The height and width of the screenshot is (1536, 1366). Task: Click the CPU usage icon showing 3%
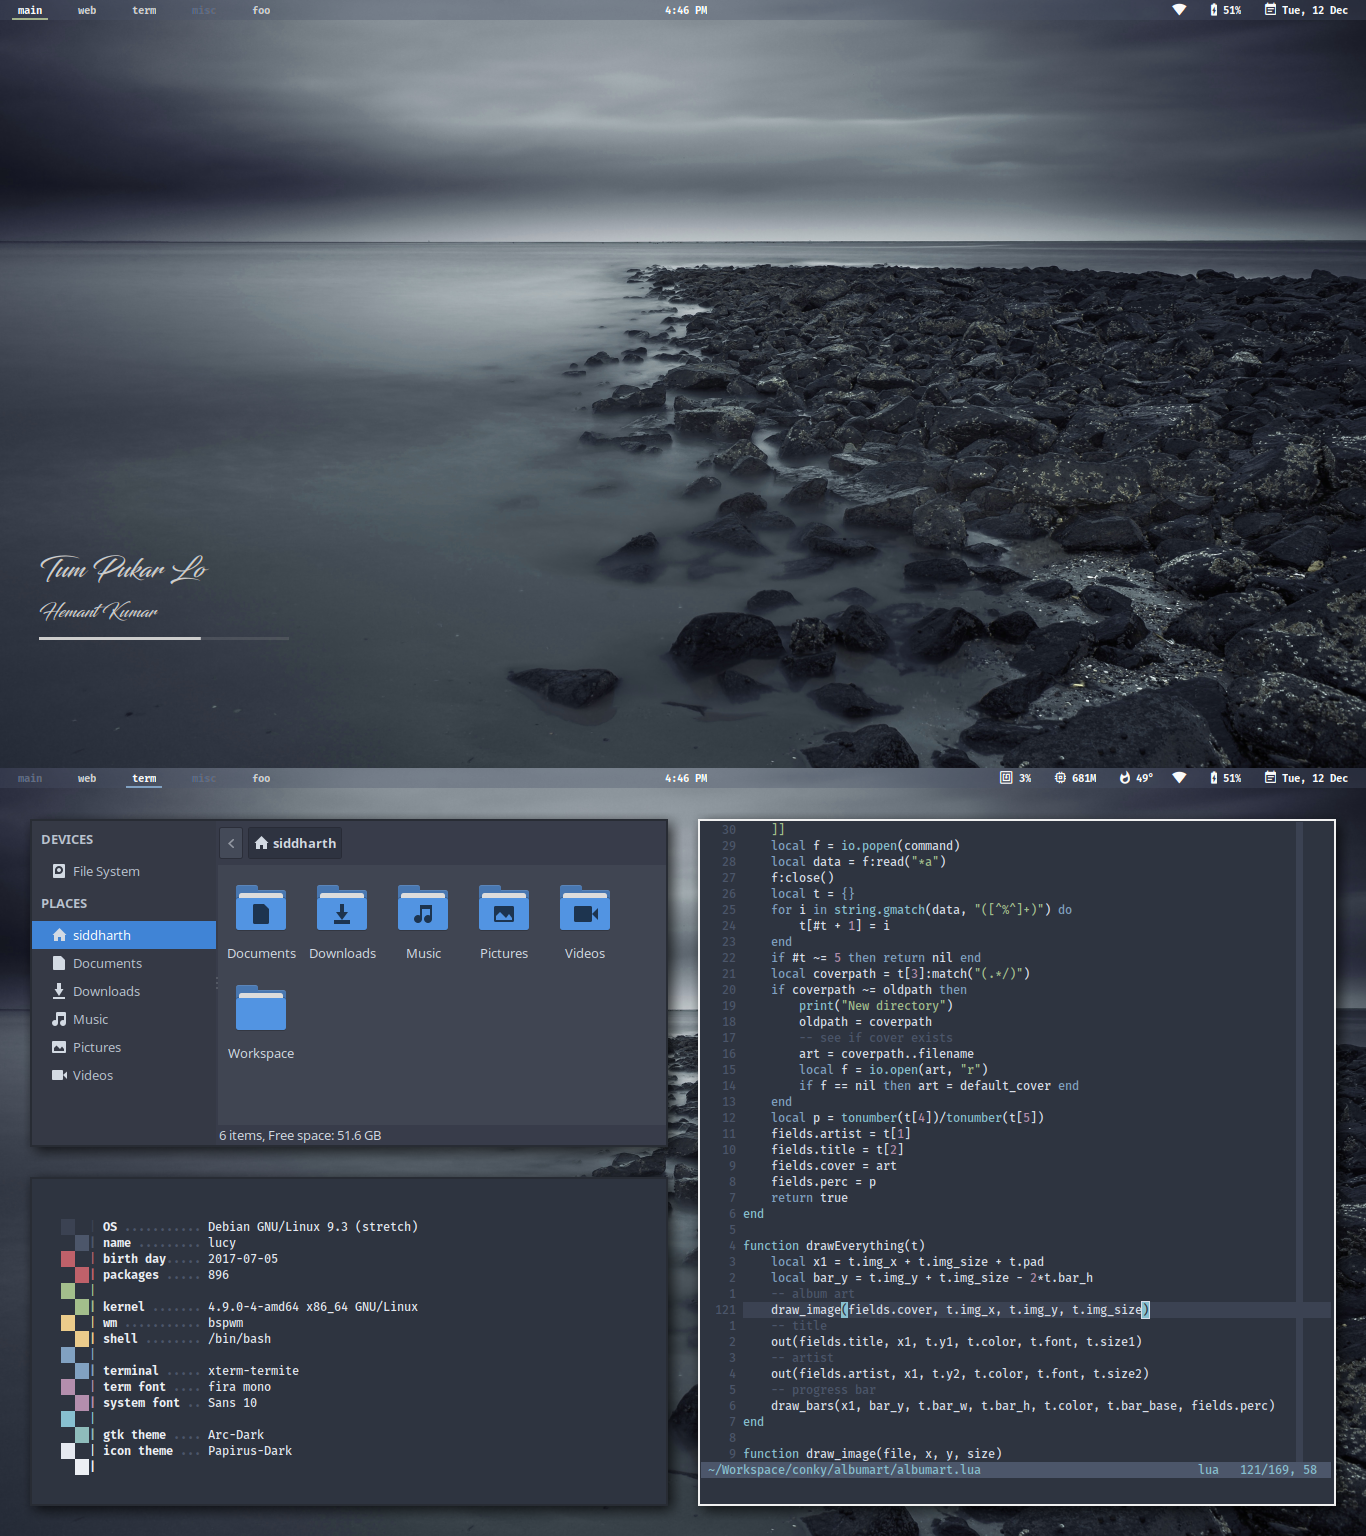[x=1006, y=778]
